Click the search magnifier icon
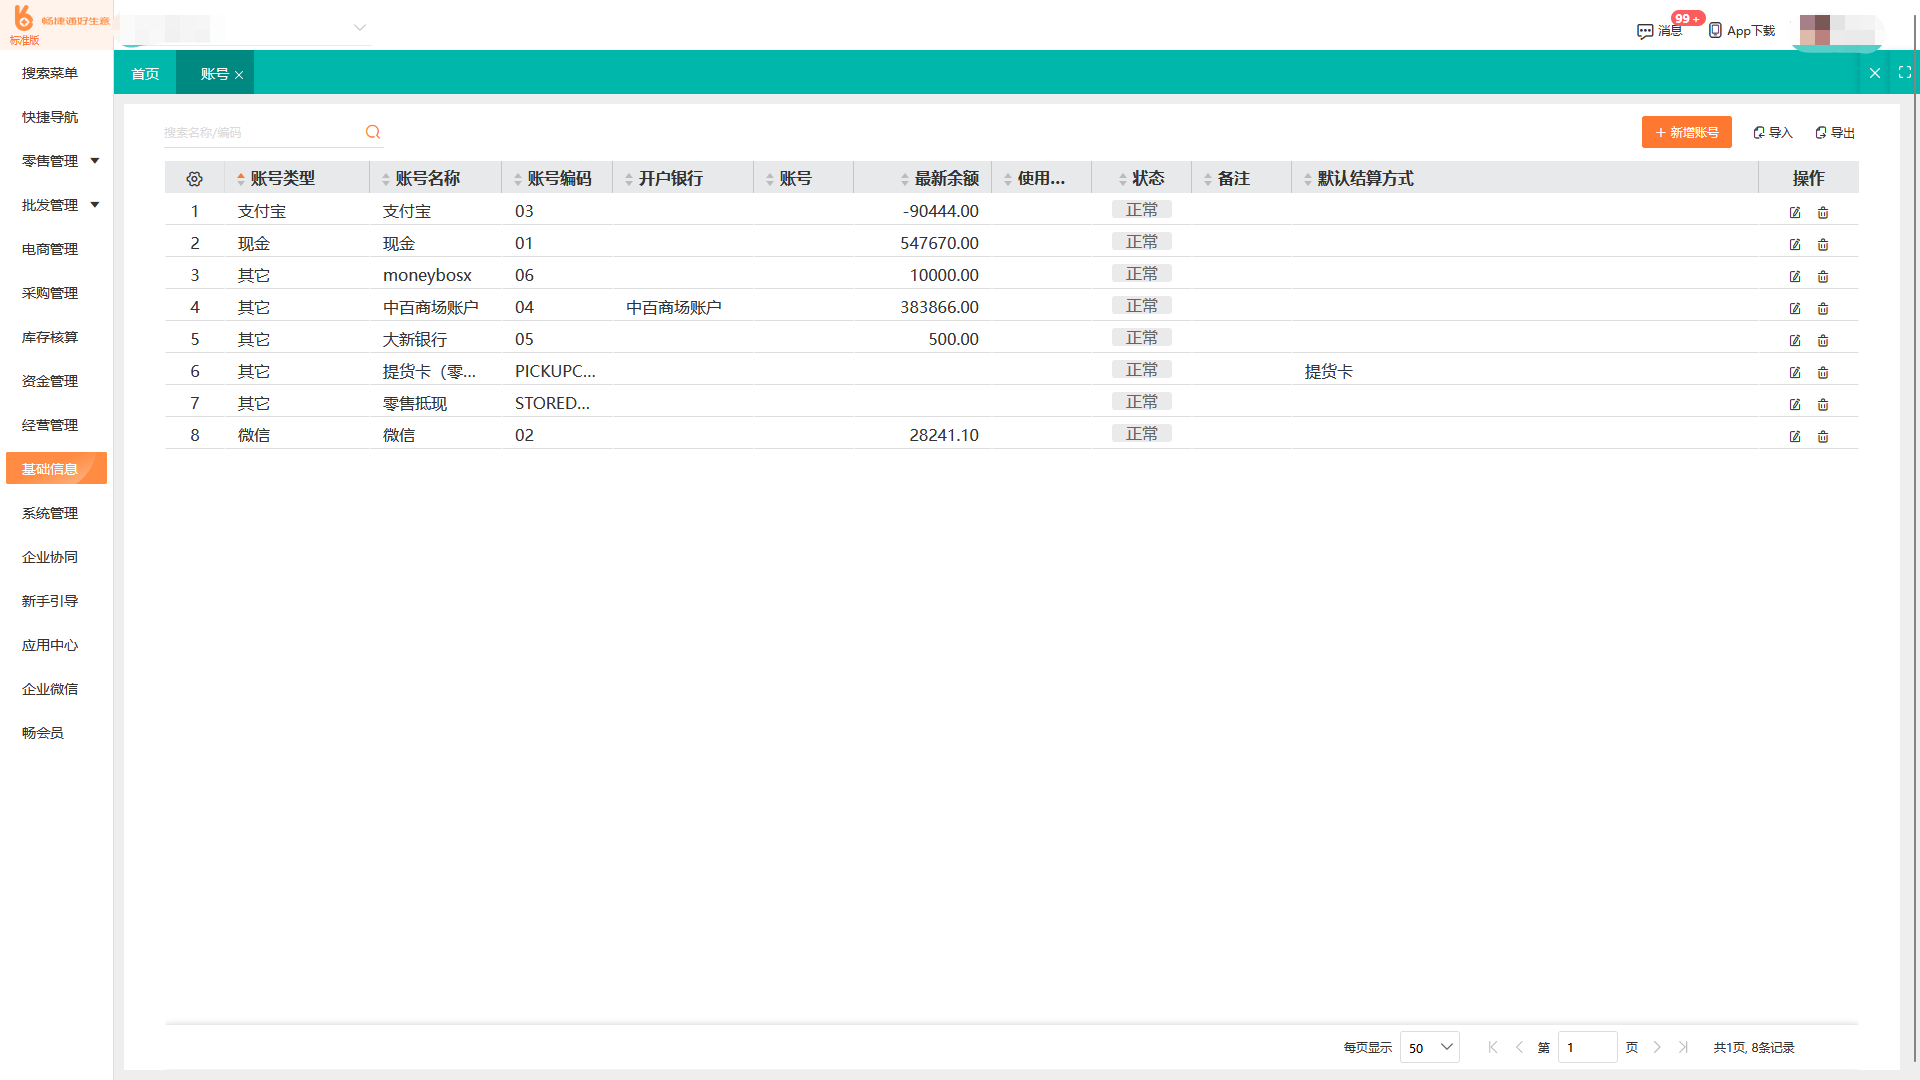1920x1080 pixels. pyautogui.click(x=373, y=132)
